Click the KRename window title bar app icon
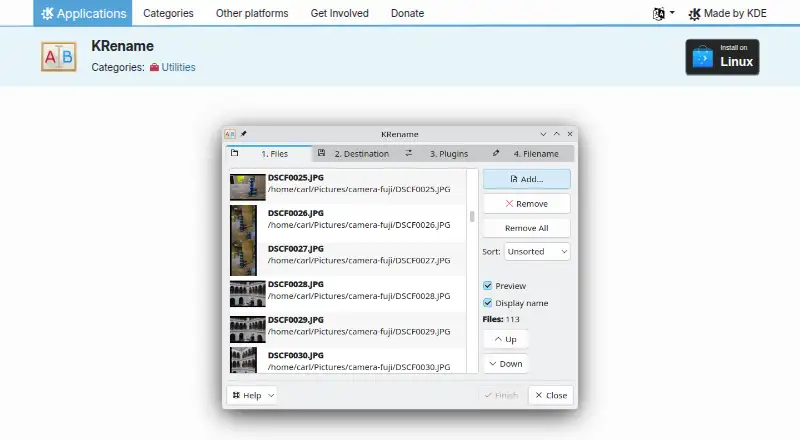Viewport: 800px width, 440px height. (x=230, y=134)
